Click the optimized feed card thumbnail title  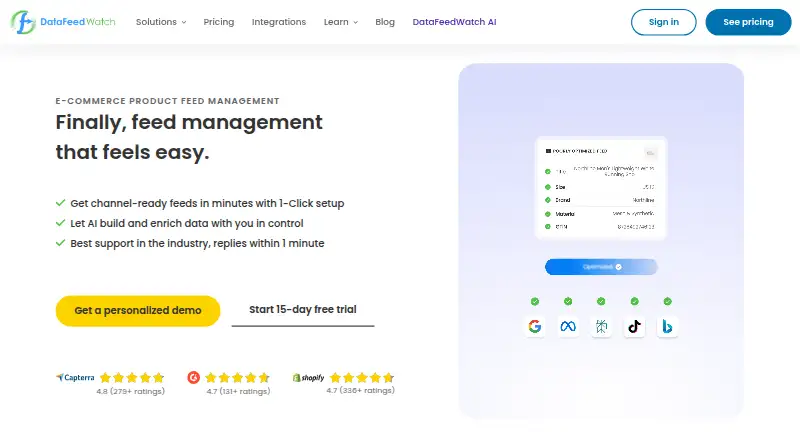pos(577,151)
